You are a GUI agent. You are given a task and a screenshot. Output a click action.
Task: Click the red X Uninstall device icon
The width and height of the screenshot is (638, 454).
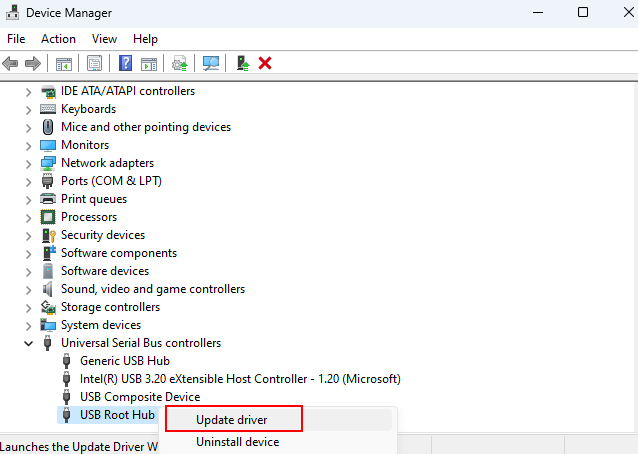(265, 63)
